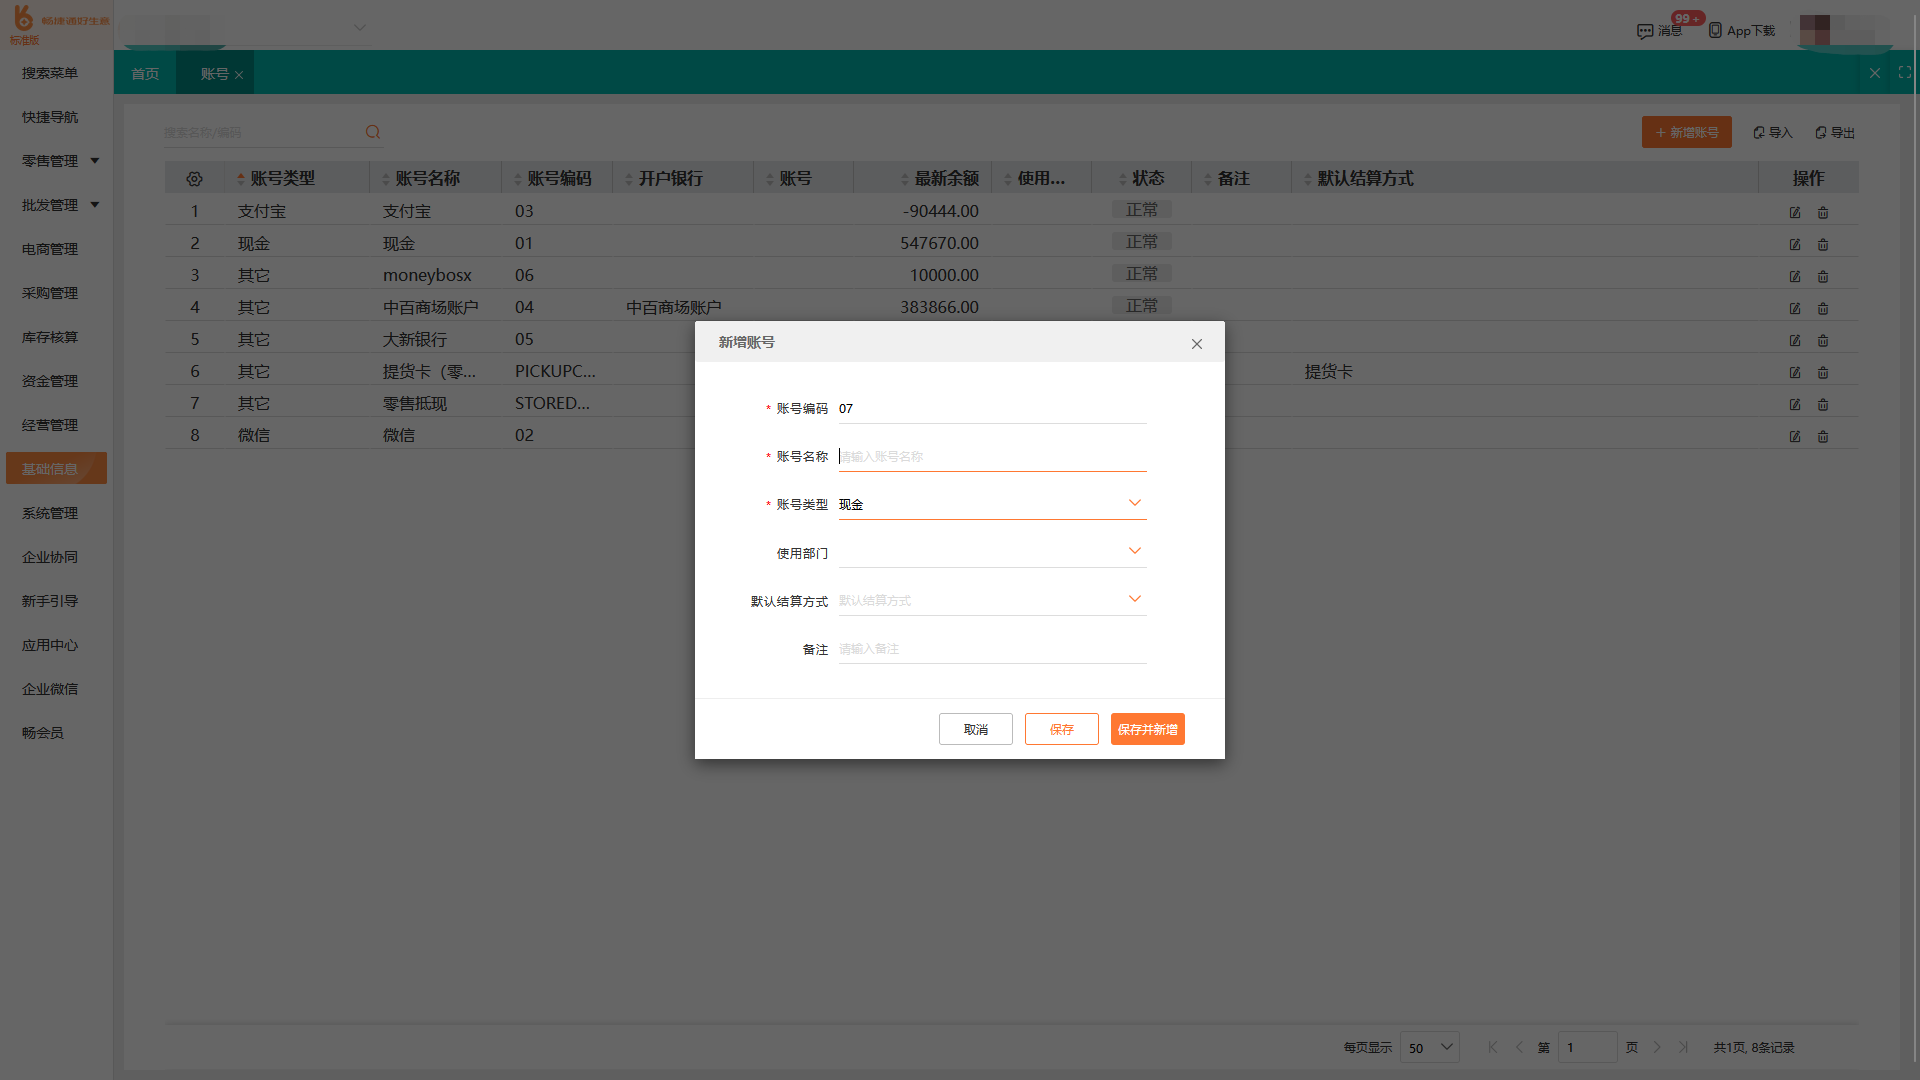The height and width of the screenshot is (1080, 1920).
Task: Expand the 使用部门 dropdown in form
Action: [x=1134, y=551]
